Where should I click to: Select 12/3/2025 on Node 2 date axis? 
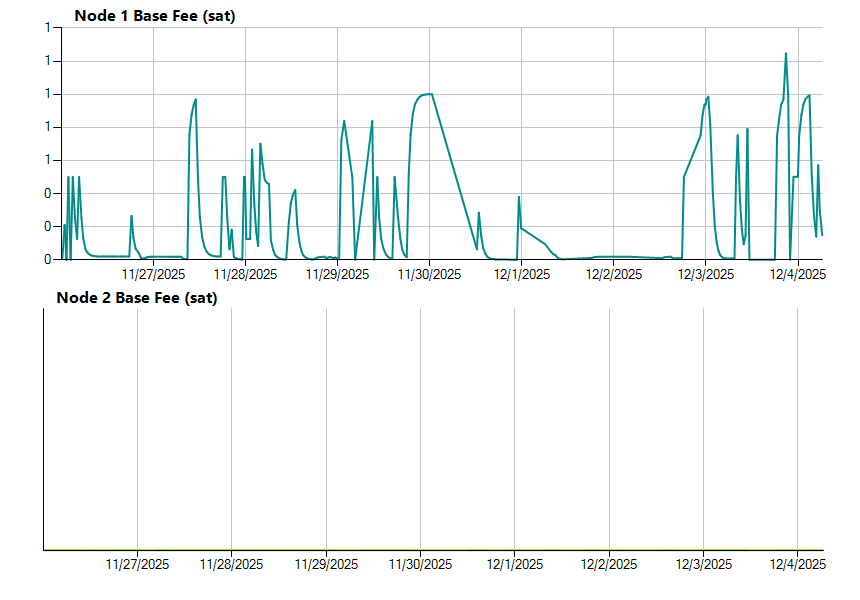pos(703,564)
